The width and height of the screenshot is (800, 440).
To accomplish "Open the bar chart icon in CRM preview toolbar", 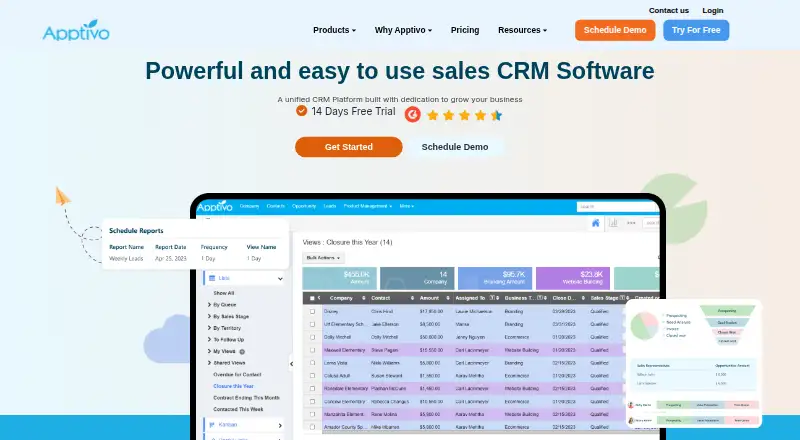I will click(x=613, y=223).
